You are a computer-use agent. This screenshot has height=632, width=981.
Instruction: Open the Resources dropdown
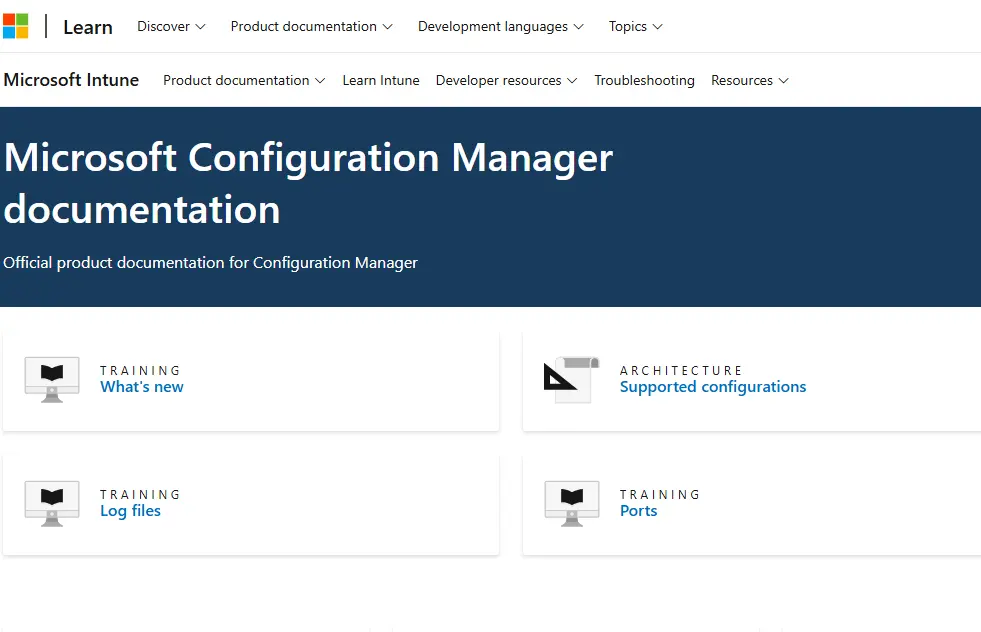pyautogui.click(x=749, y=80)
